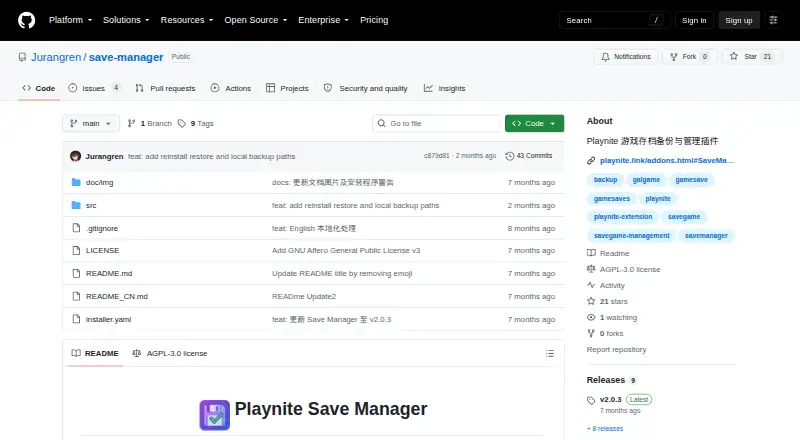Open the doc/img folder
800x440 pixels.
pyautogui.click(x=99, y=182)
